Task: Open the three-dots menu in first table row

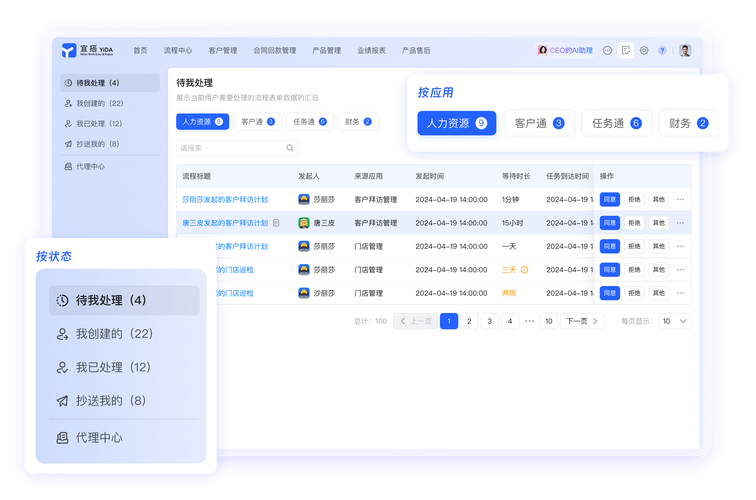Action: (x=680, y=199)
